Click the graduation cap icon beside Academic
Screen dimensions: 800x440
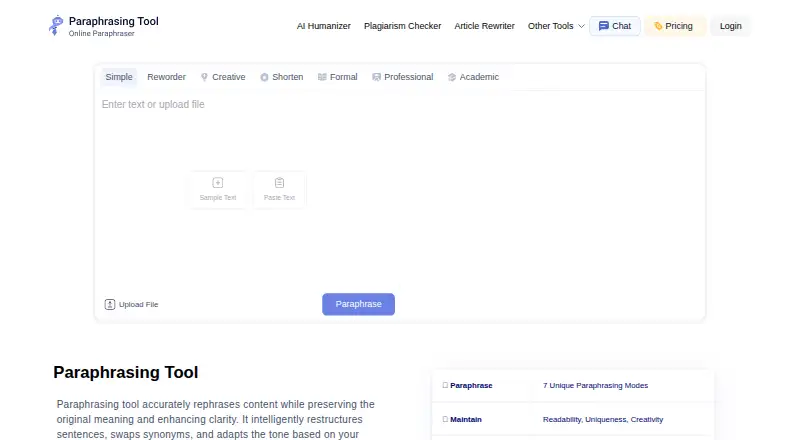[x=452, y=78]
